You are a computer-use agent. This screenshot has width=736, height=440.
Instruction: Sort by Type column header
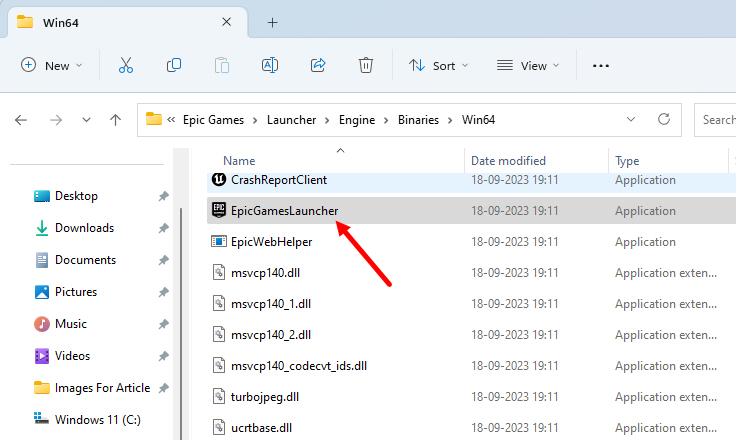click(627, 161)
